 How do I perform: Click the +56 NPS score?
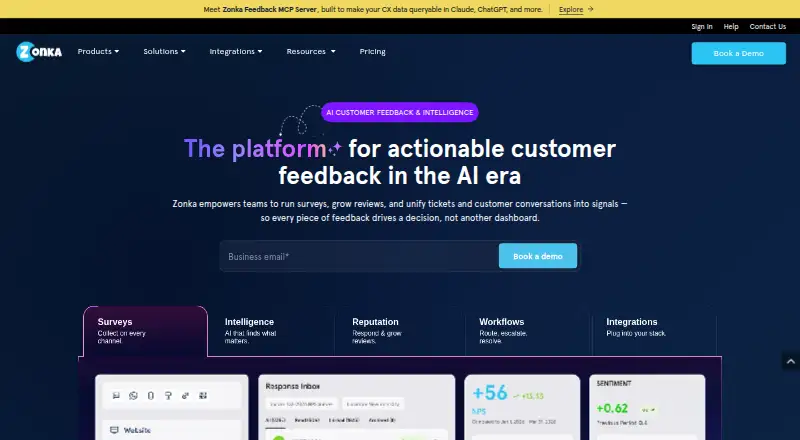[x=490, y=393]
